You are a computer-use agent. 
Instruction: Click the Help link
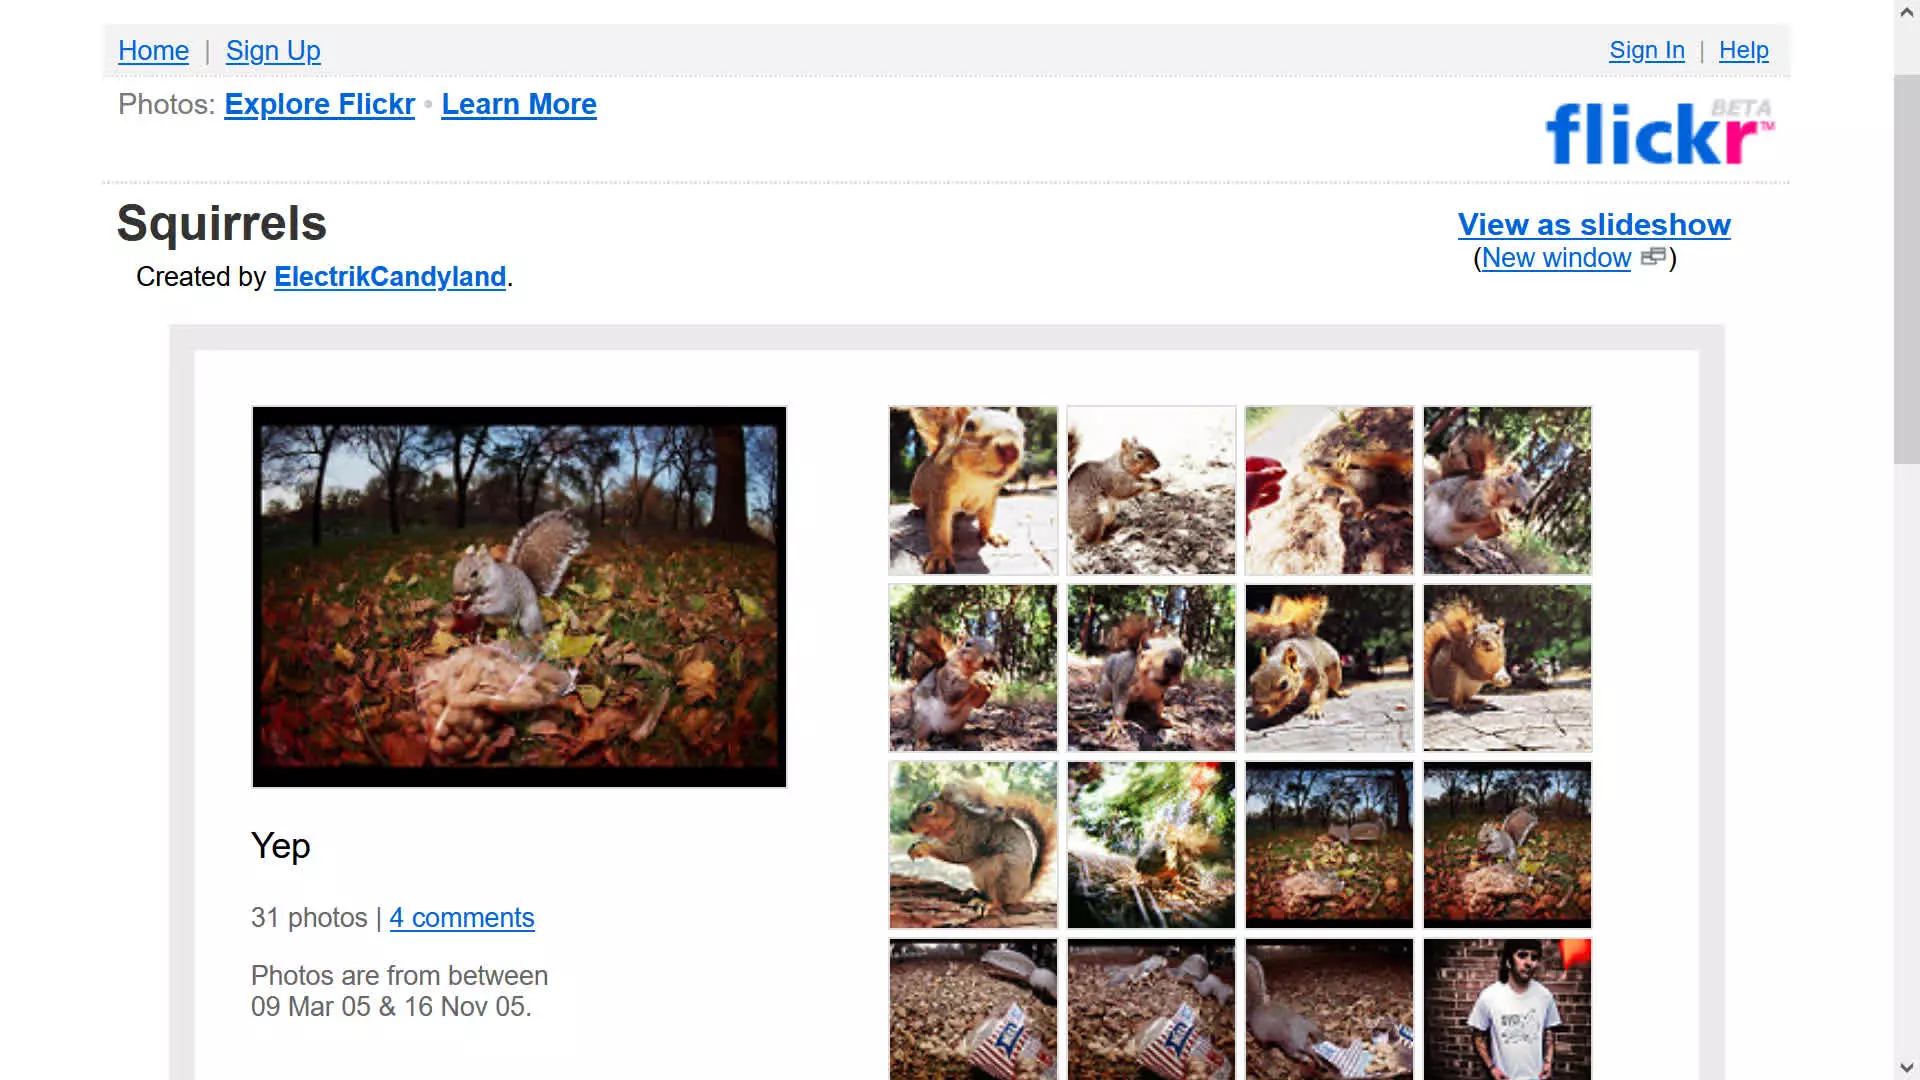[x=1743, y=50]
